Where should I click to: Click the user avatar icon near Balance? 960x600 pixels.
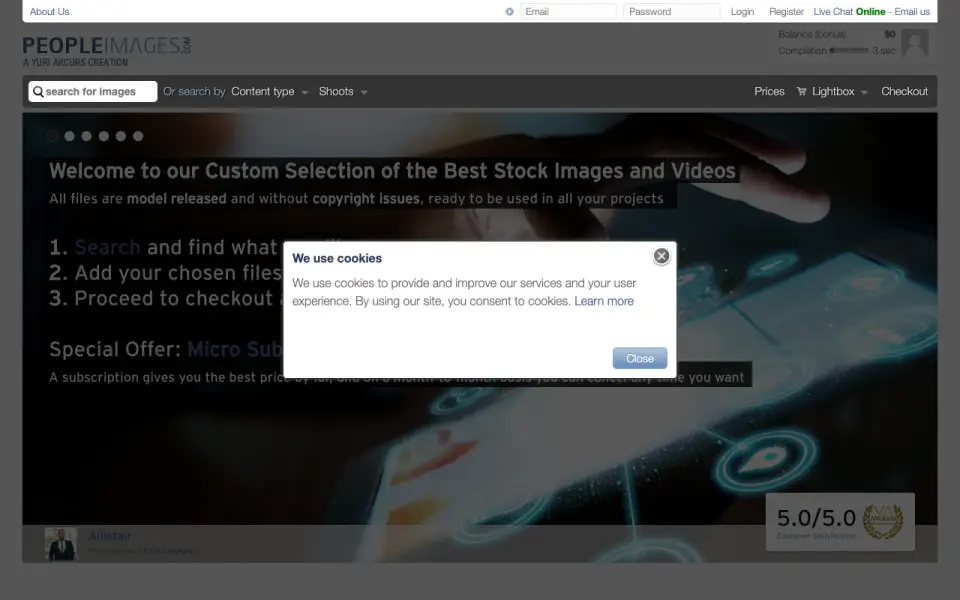click(x=915, y=43)
